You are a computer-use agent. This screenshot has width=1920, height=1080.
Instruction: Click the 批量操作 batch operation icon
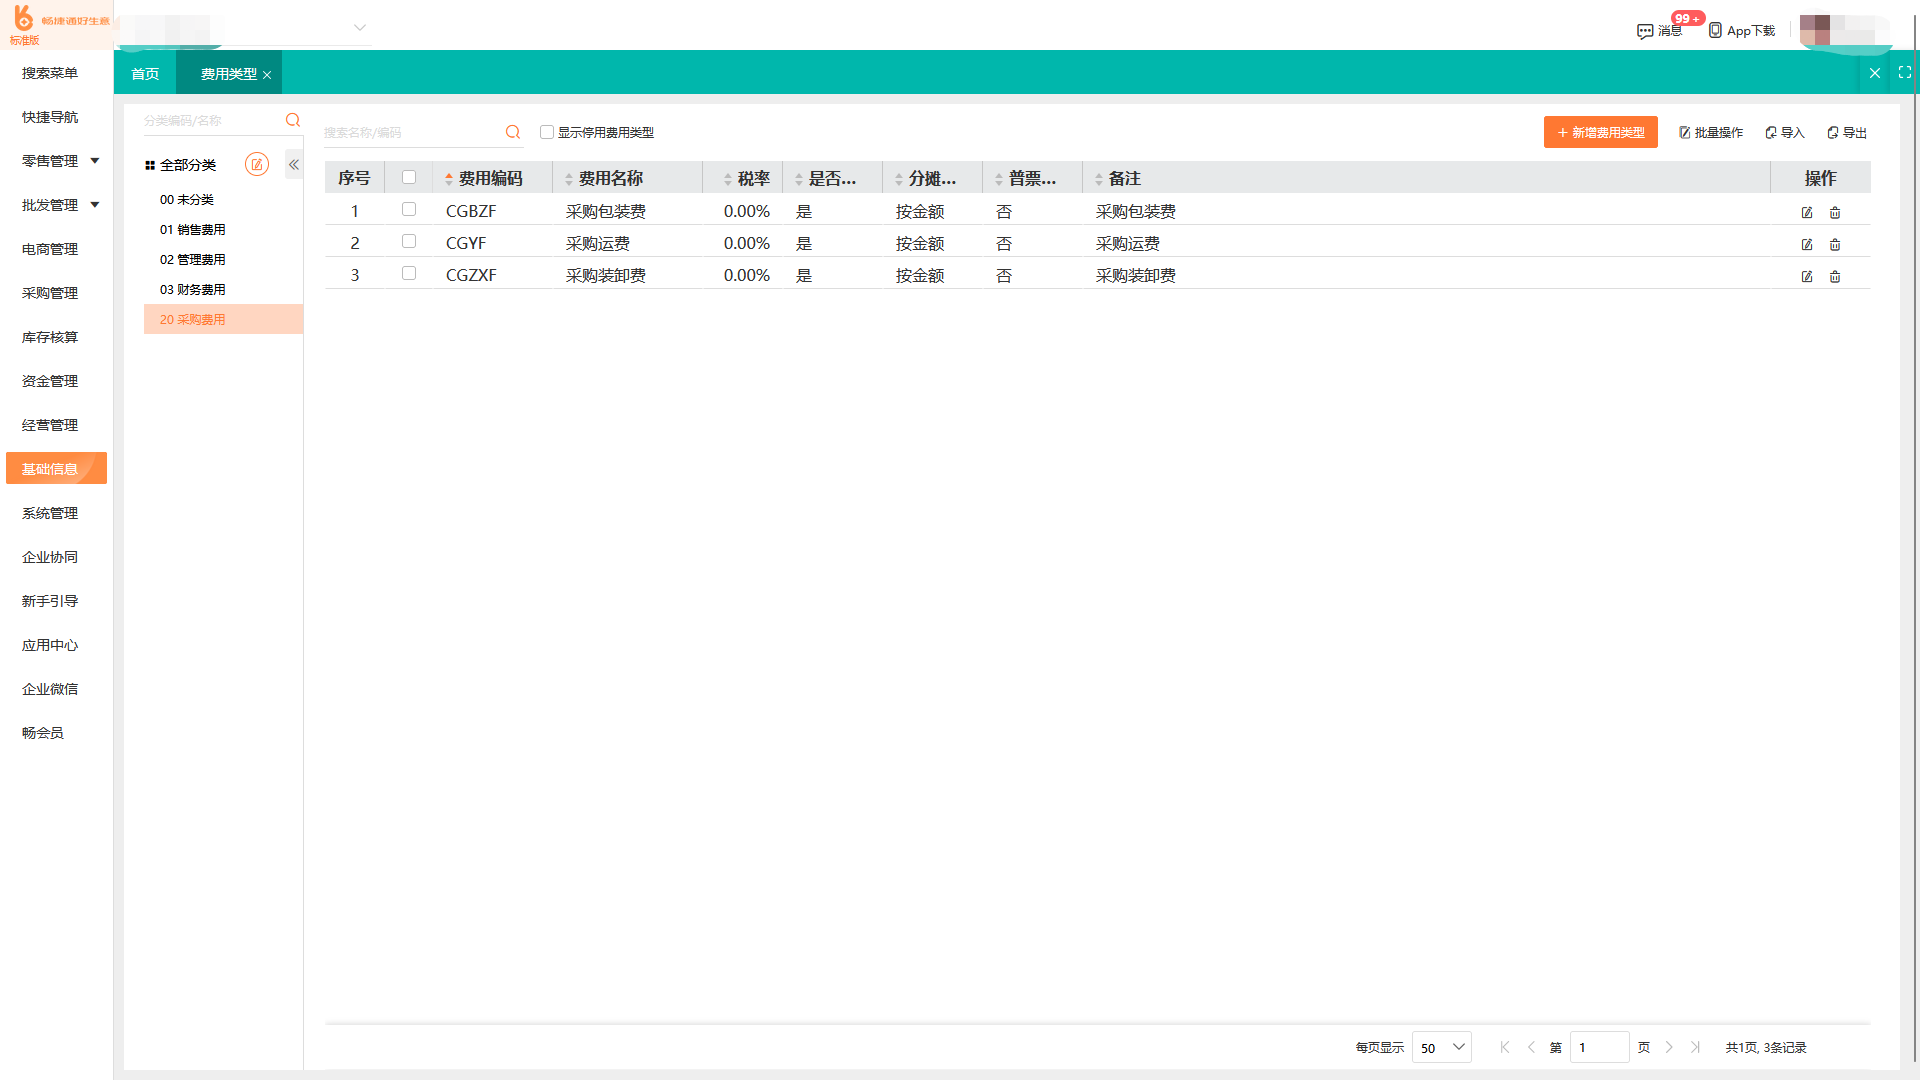tap(1709, 131)
